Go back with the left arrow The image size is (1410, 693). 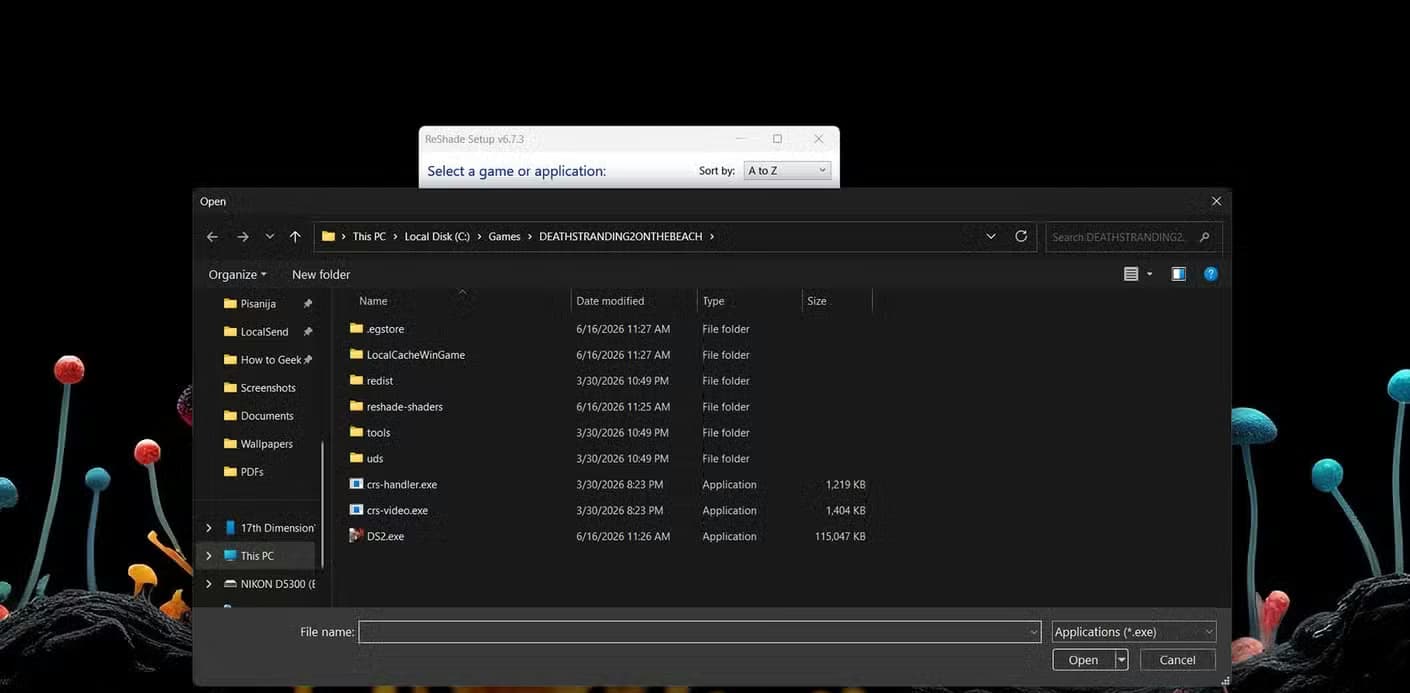(x=212, y=237)
